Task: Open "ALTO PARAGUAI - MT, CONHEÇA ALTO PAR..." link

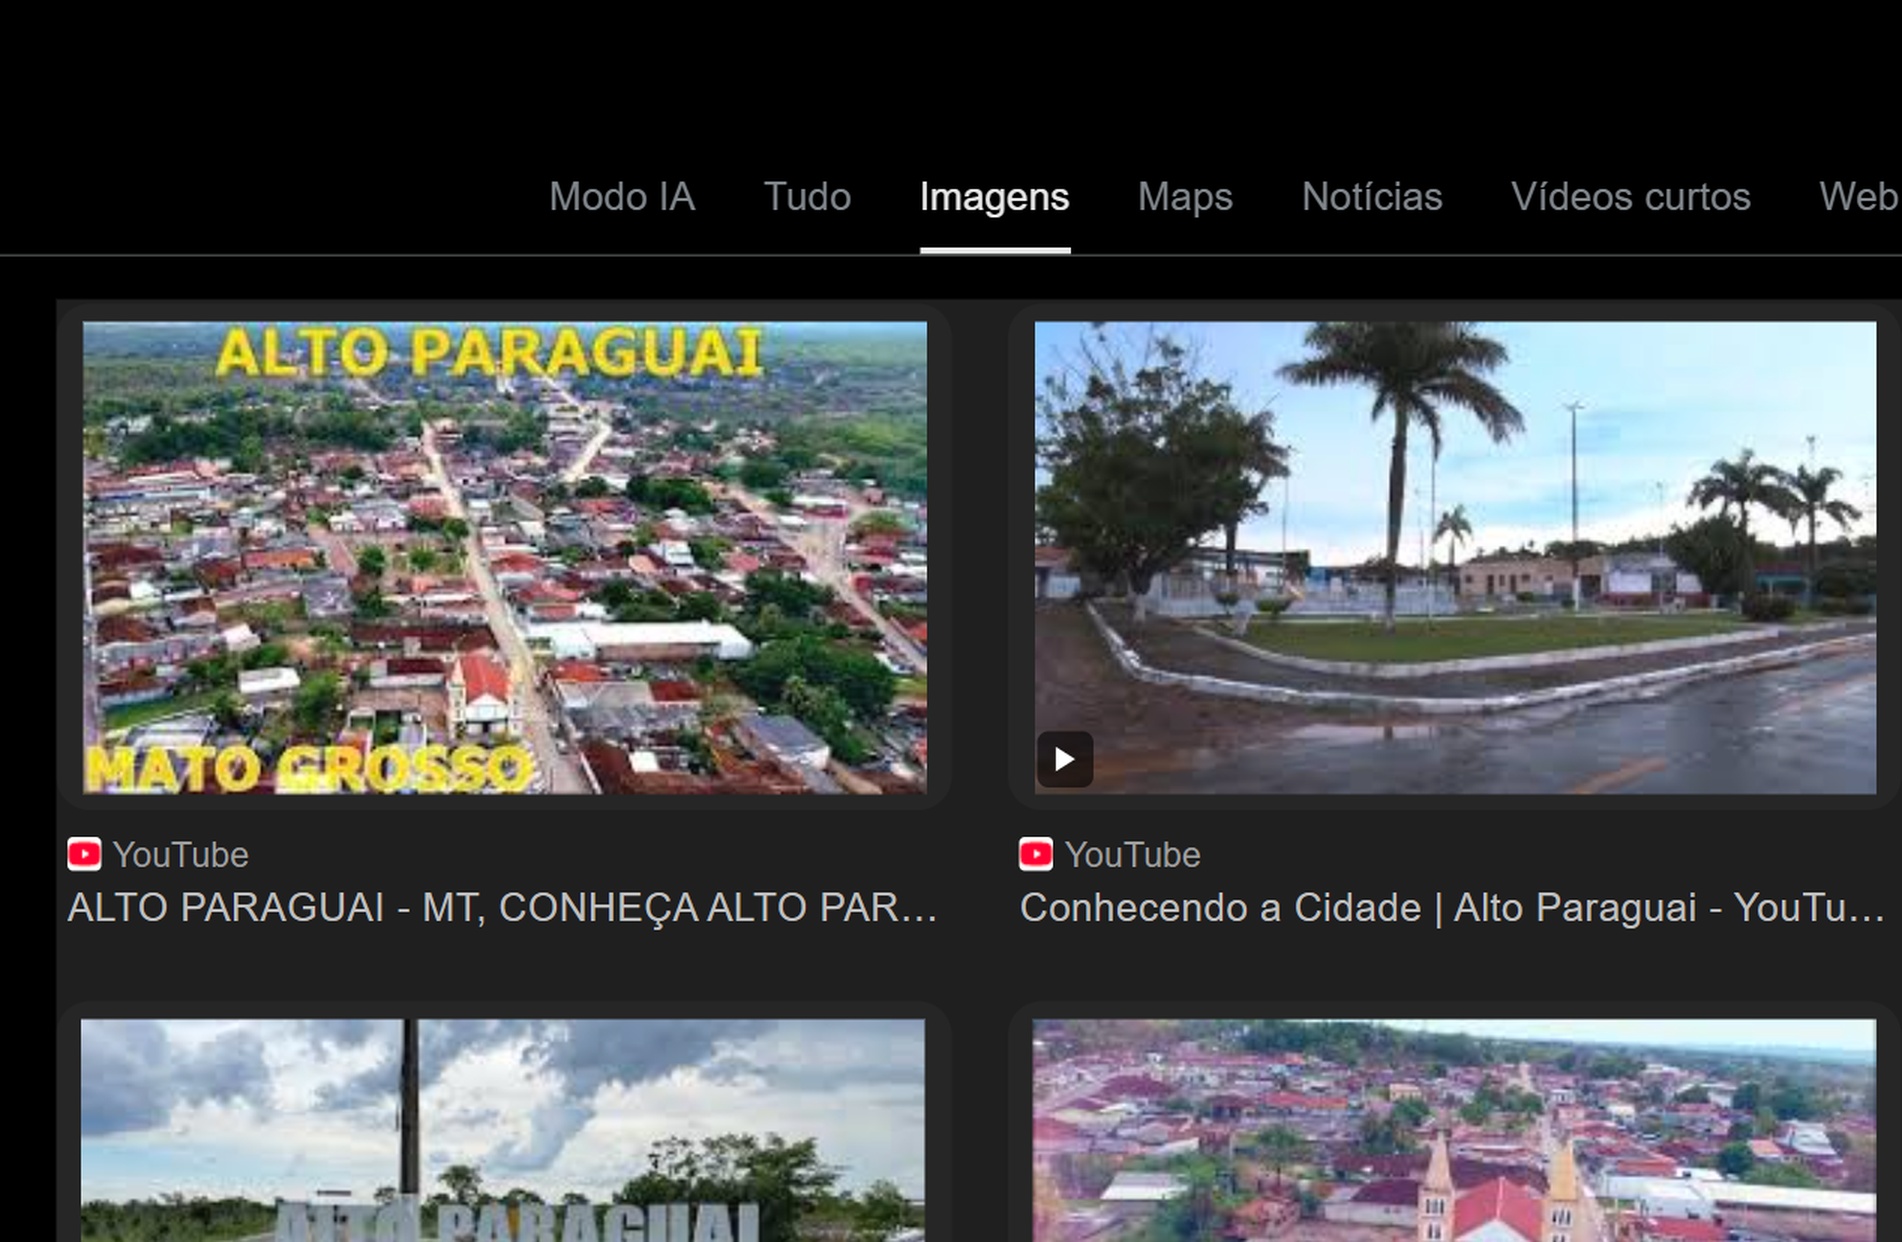Action: pos(502,908)
